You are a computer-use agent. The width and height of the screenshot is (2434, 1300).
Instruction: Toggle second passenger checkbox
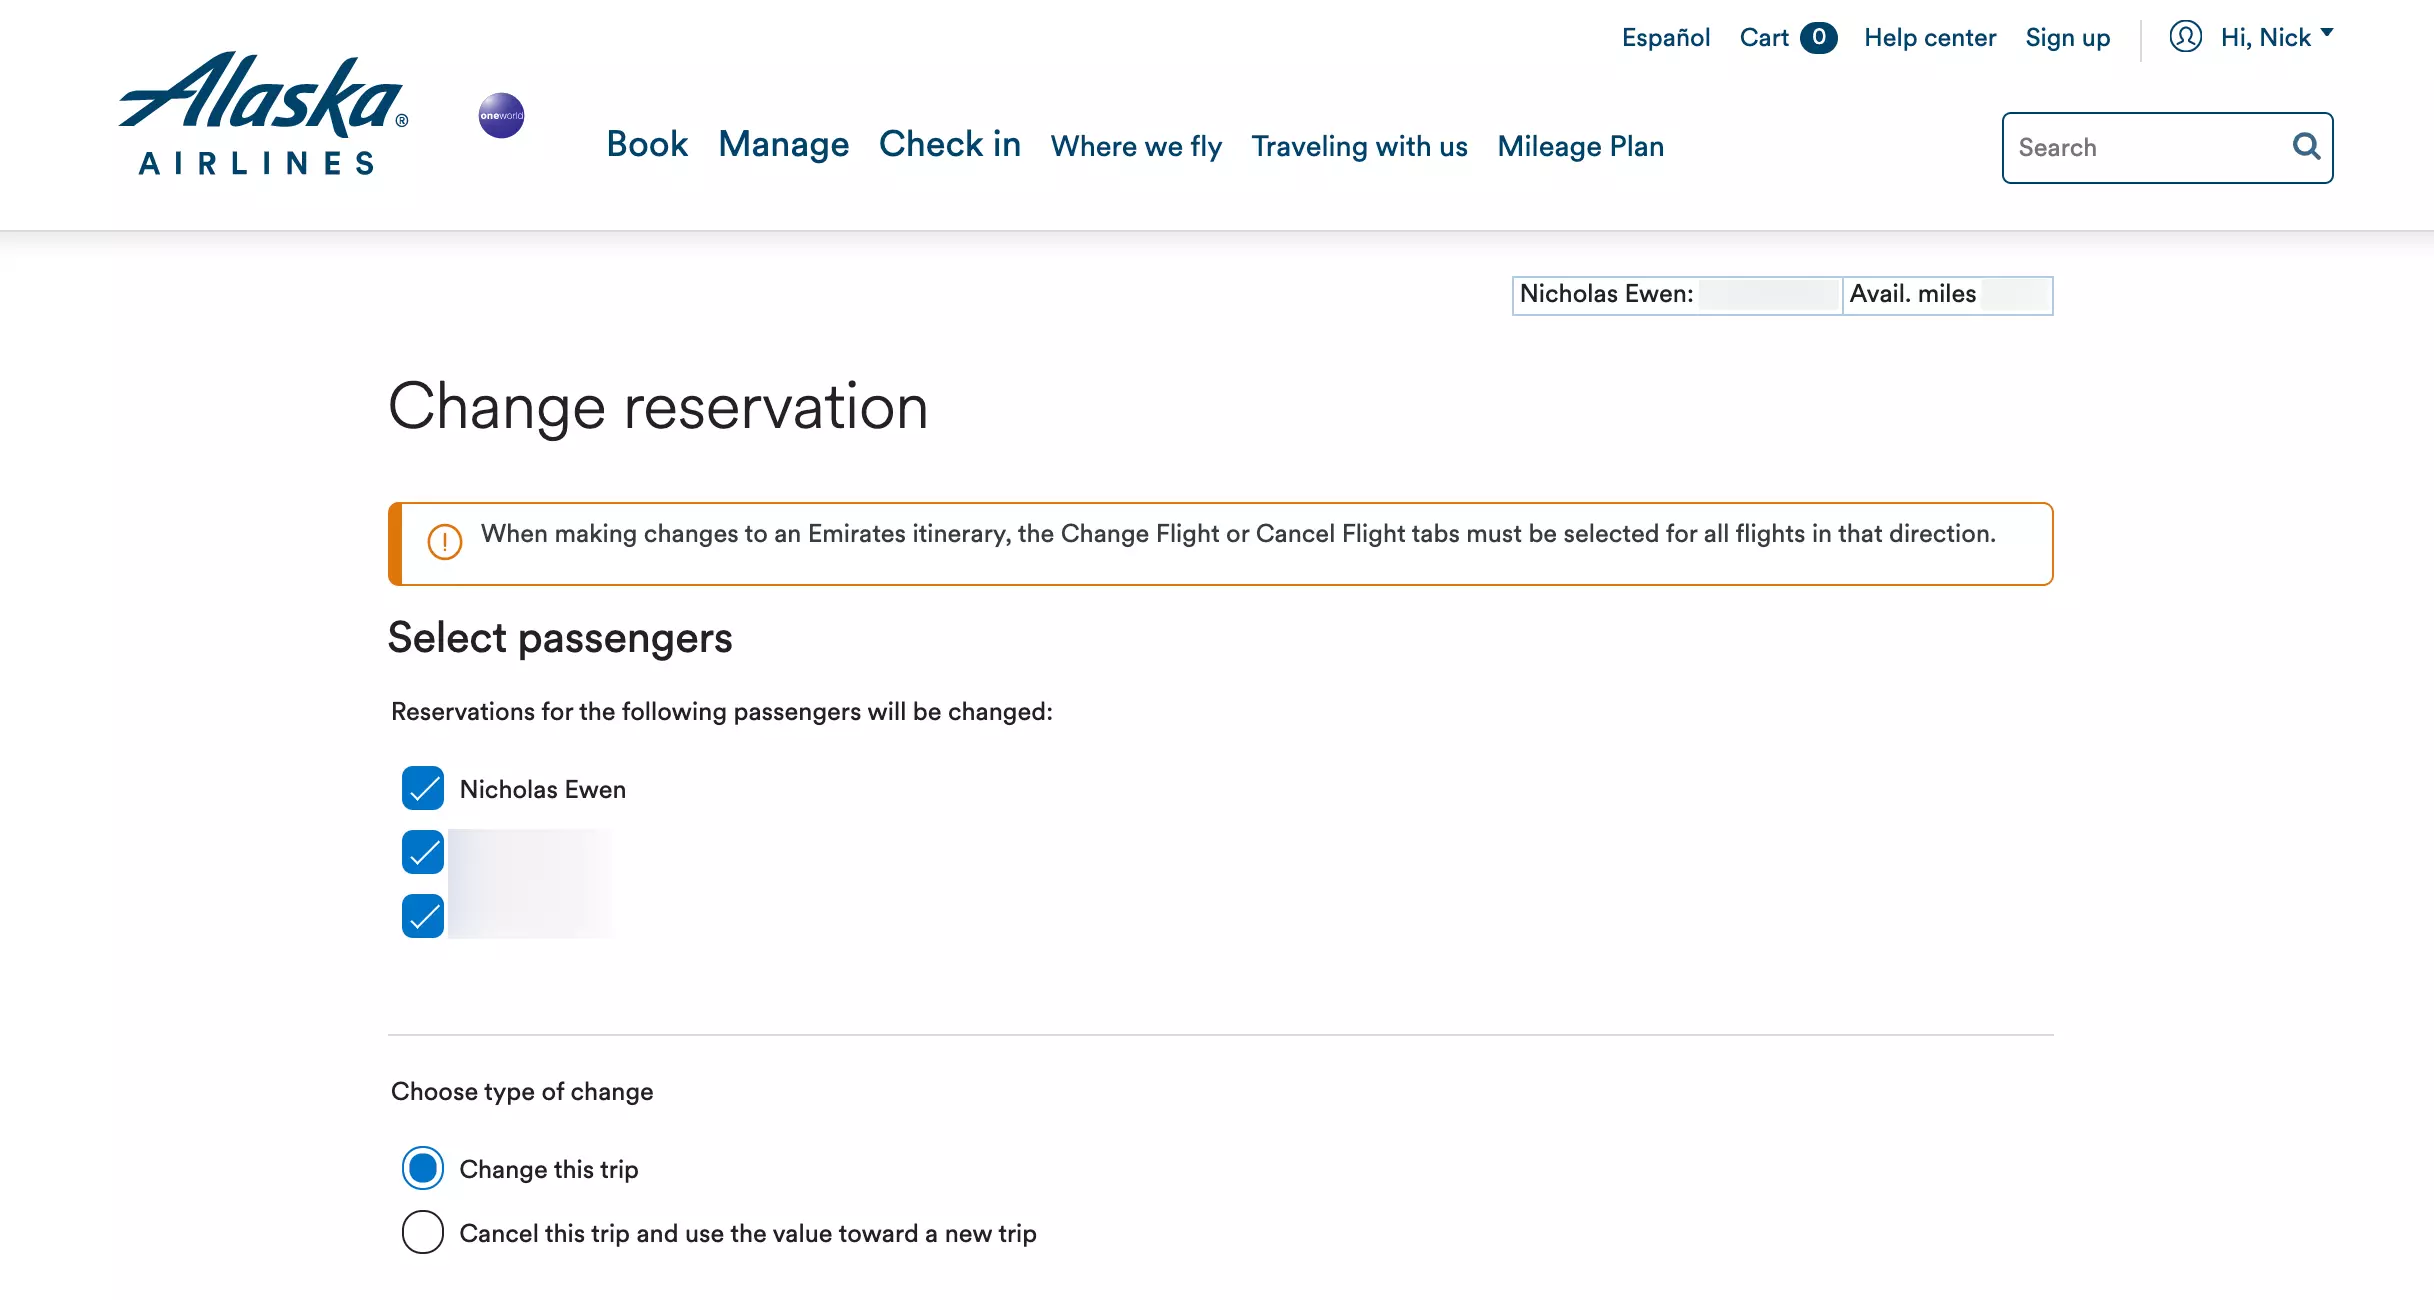tap(423, 851)
